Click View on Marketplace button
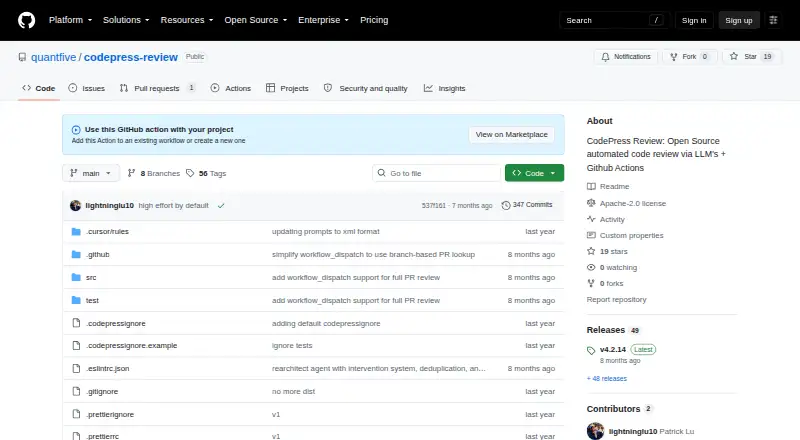This screenshot has height=440, width=800. [512, 135]
